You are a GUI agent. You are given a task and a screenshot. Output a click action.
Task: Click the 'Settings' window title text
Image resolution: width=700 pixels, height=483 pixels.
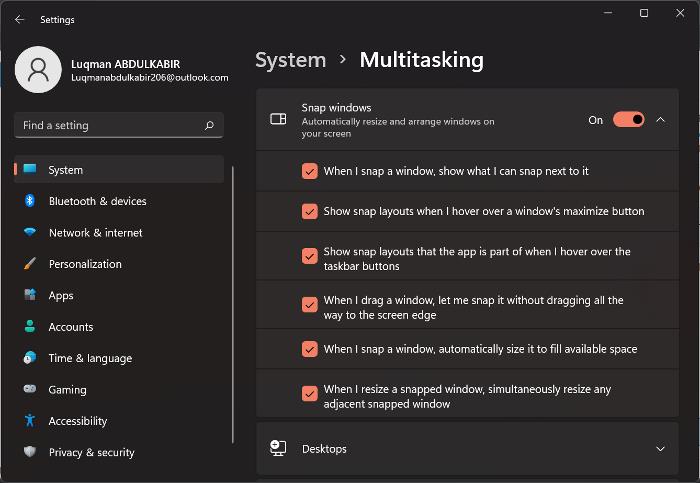pos(57,20)
